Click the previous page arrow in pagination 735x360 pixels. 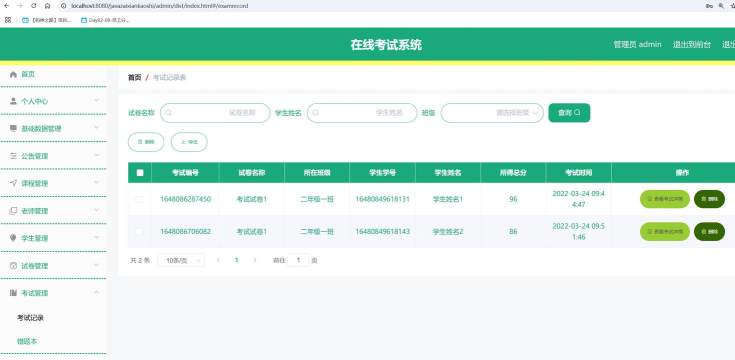pyautogui.click(x=218, y=260)
